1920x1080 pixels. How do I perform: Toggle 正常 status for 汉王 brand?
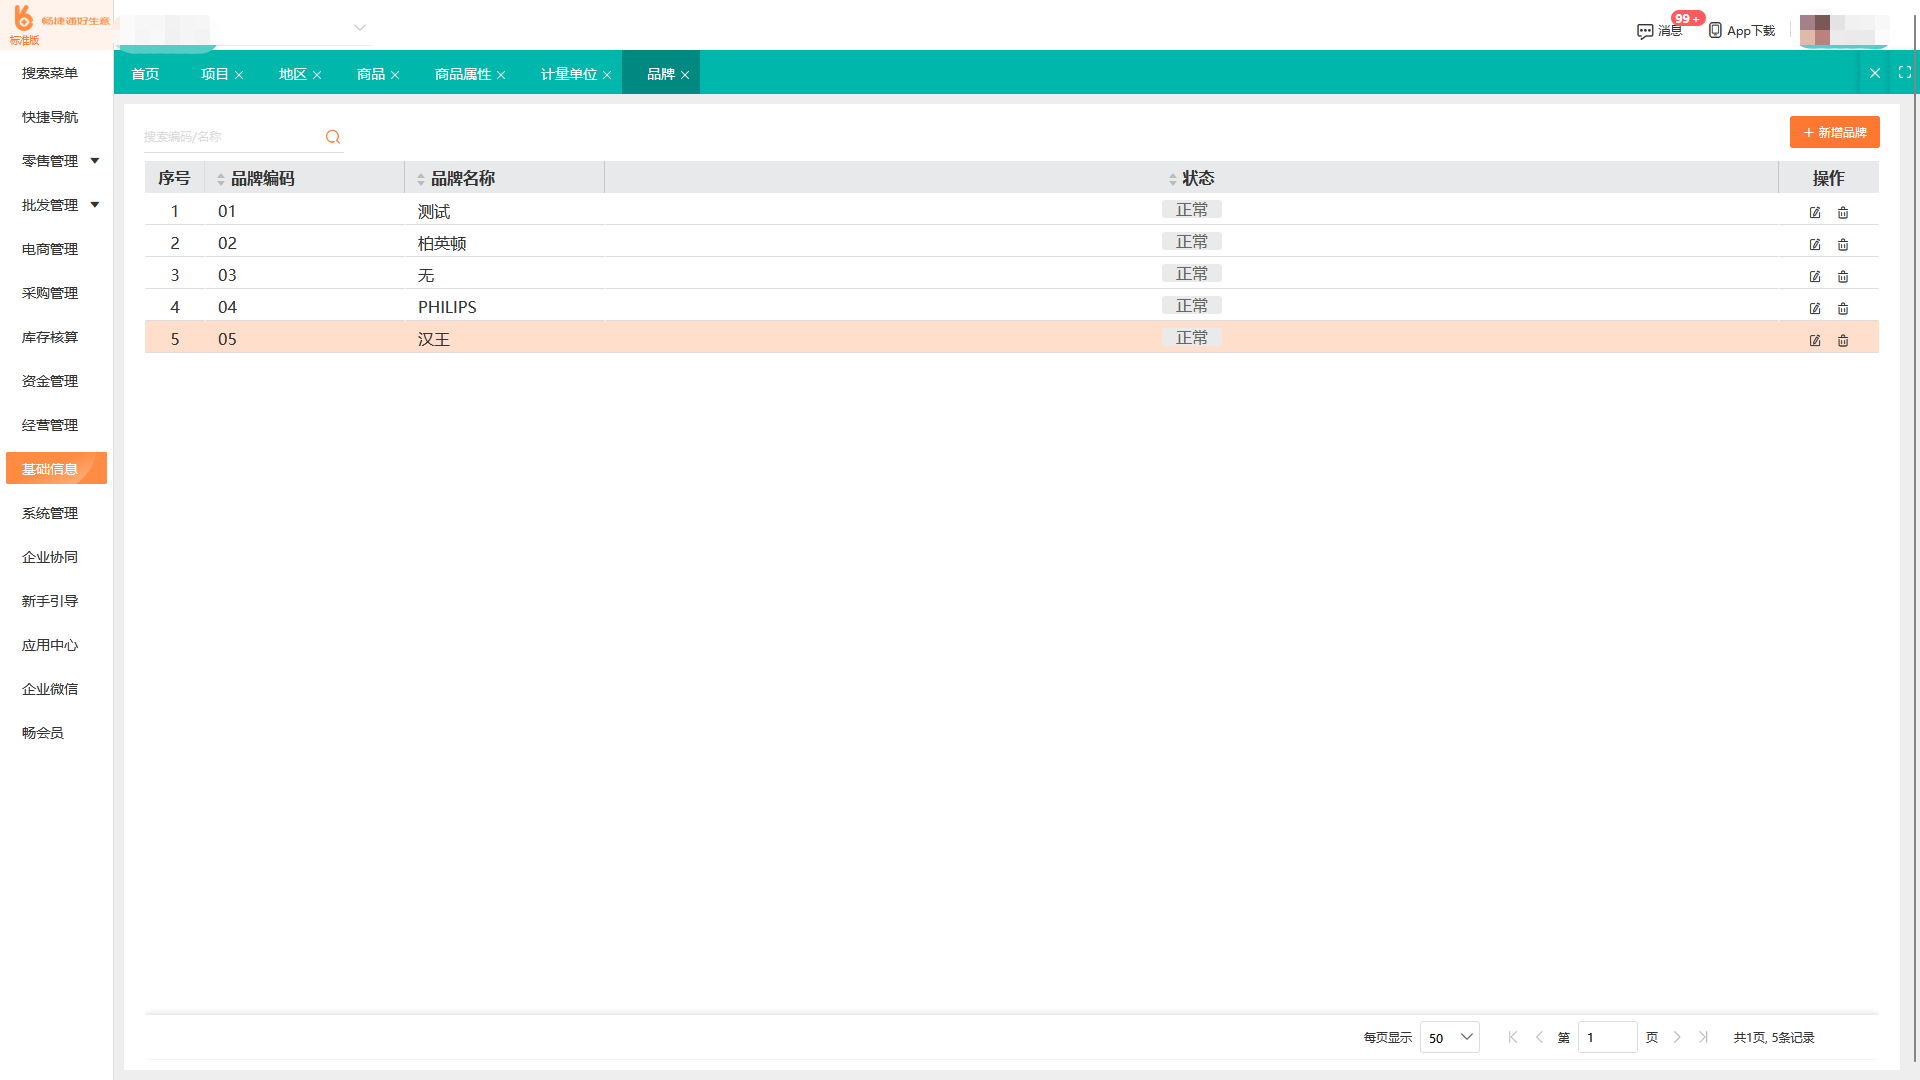pyautogui.click(x=1192, y=338)
